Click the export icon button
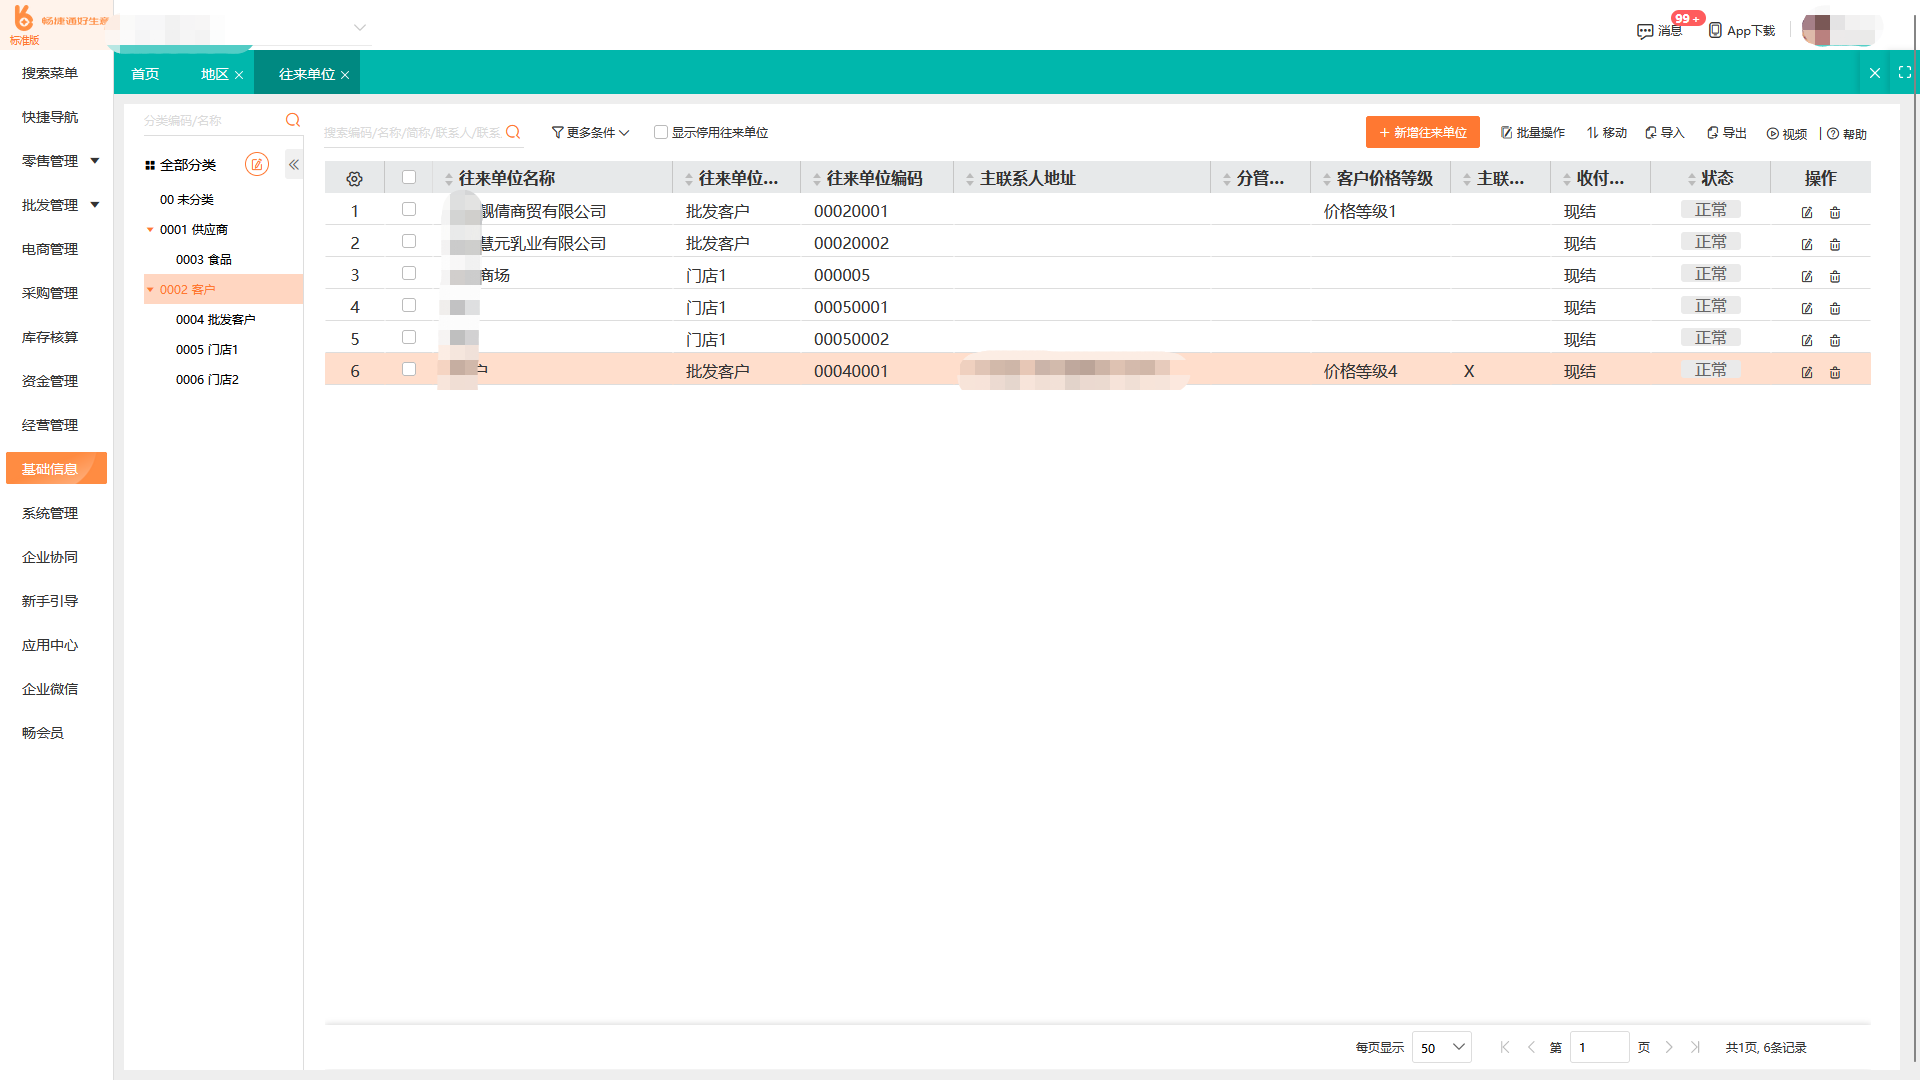 [x=1726, y=131]
